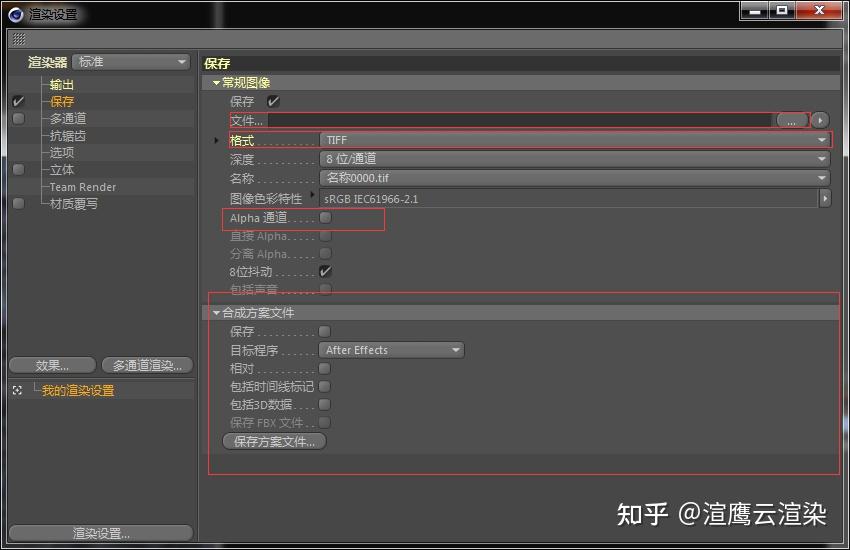Click the 保存方案文件... button

(274, 441)
